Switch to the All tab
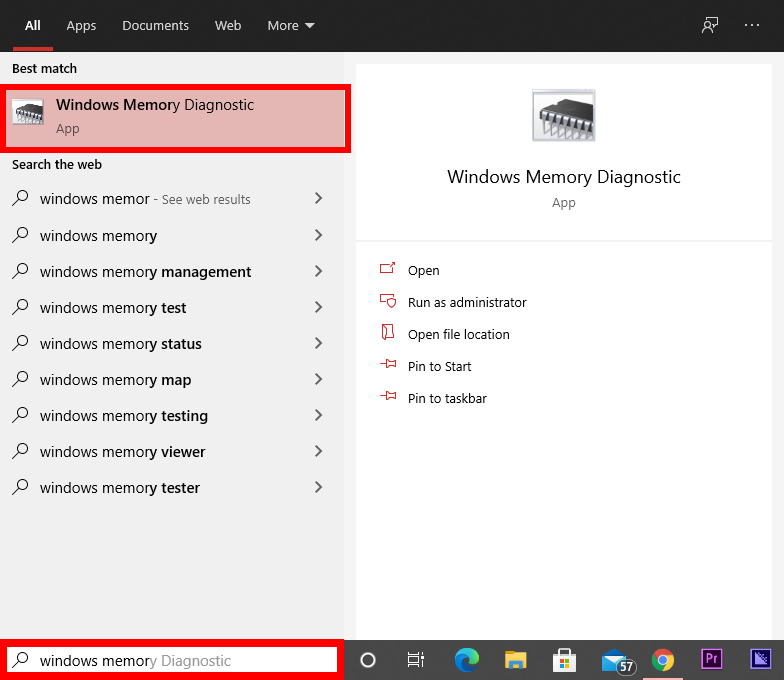Viewport: 784px width, 680px height. click(32, 26)
